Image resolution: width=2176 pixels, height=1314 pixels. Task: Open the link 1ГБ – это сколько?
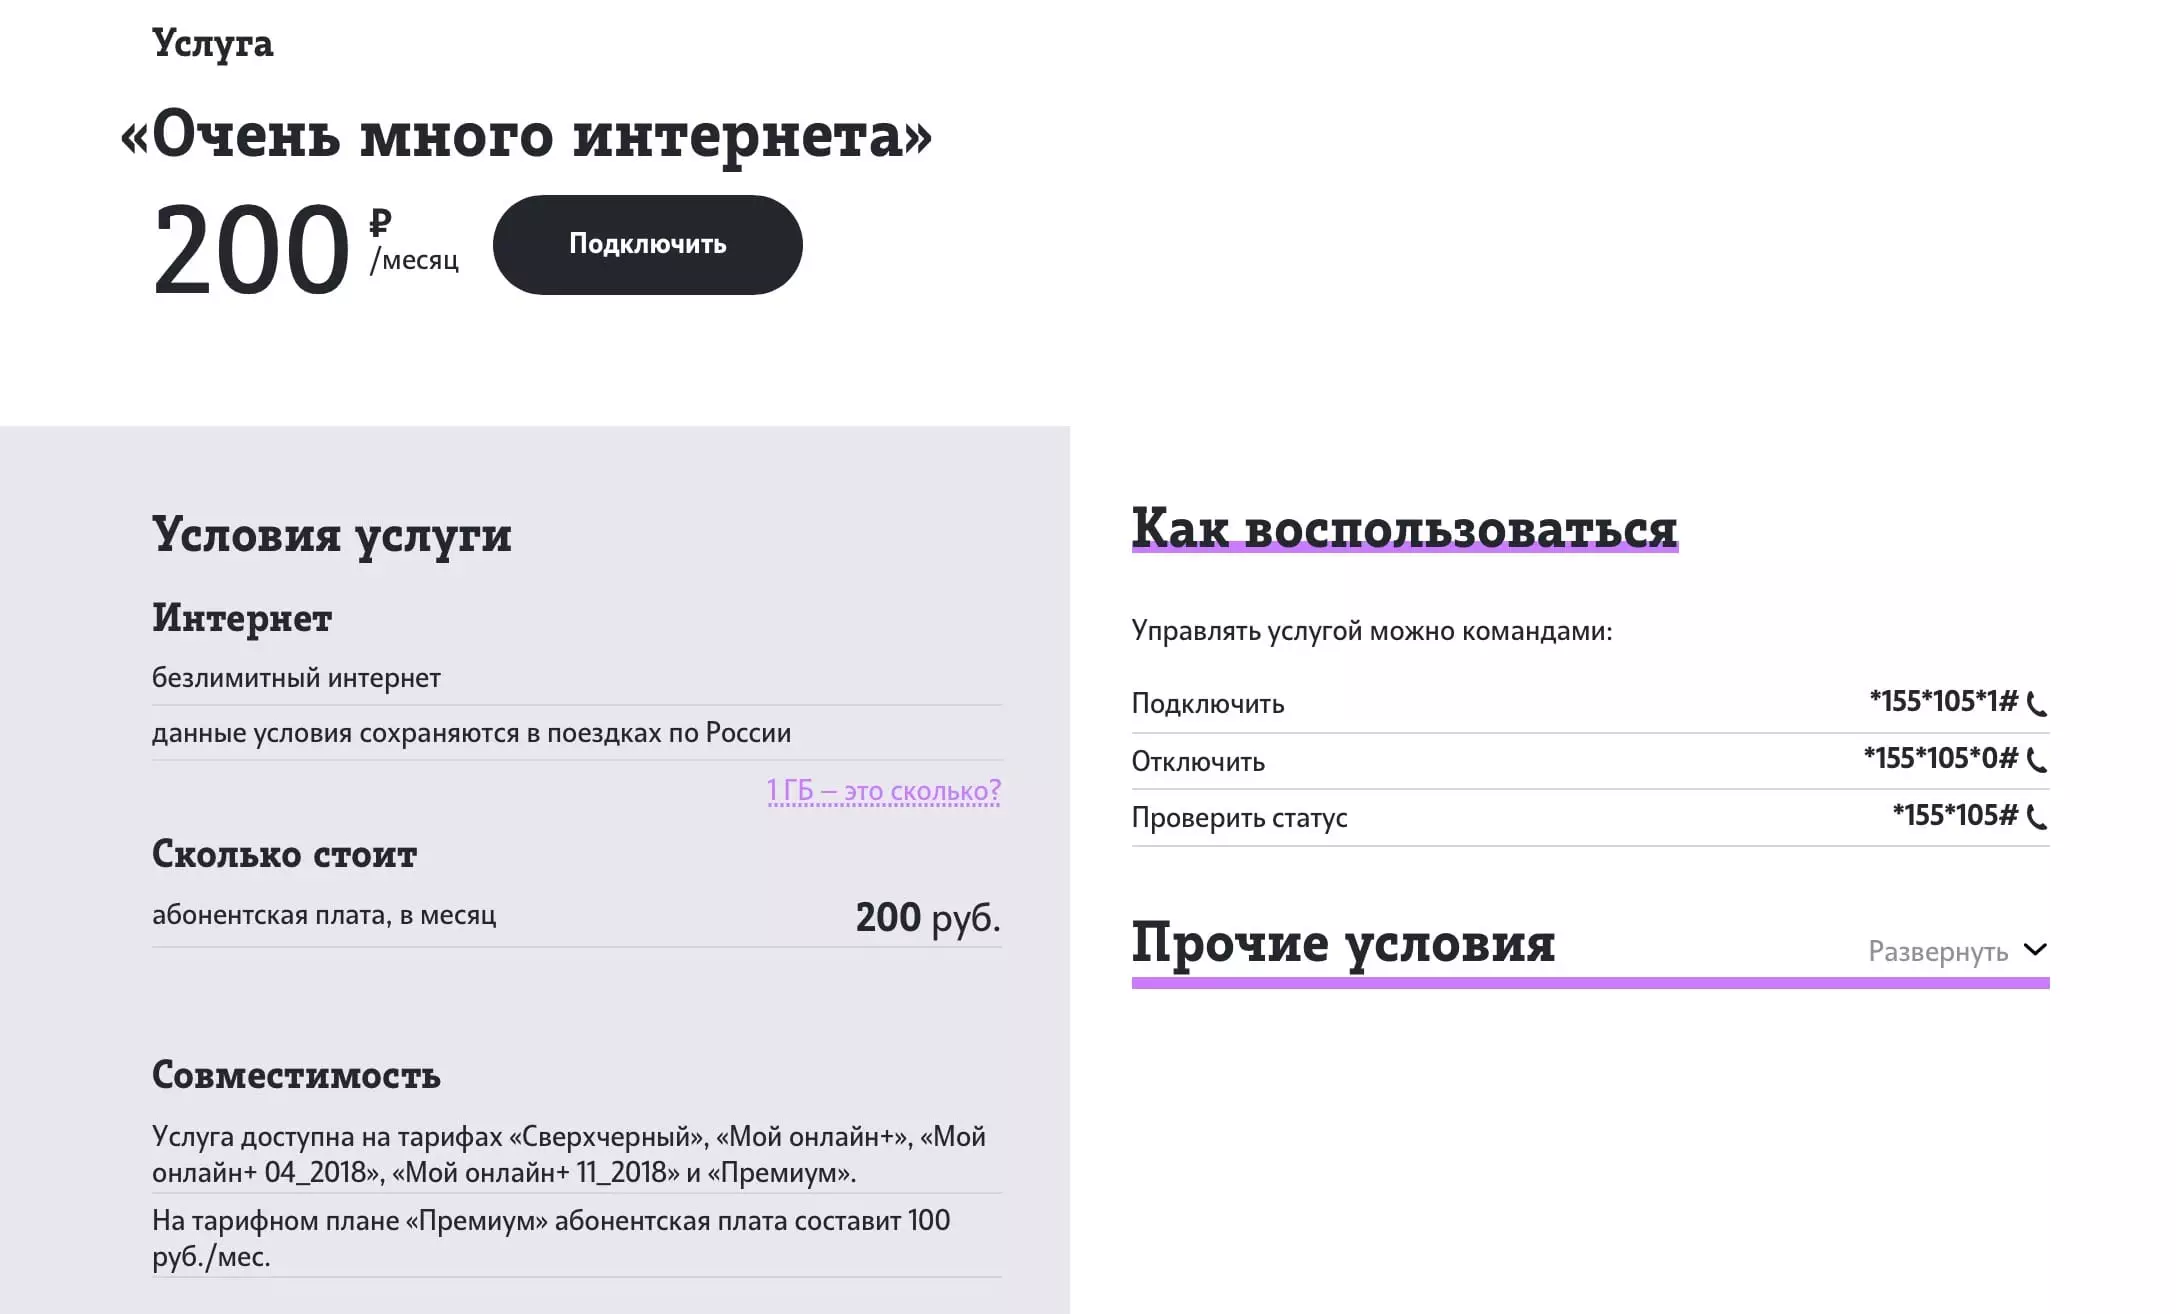pyautogui.click(x=881, y=792)
